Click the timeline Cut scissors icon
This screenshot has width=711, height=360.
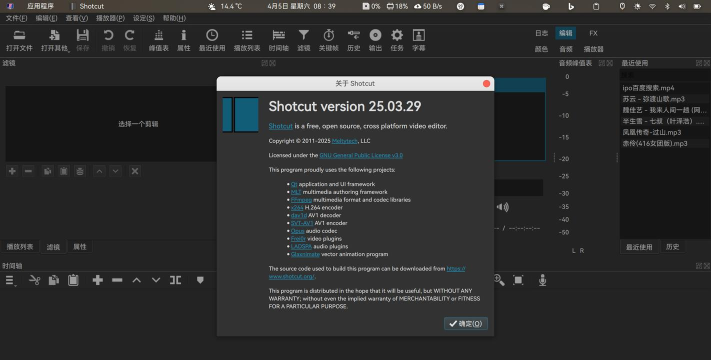click(x=34, y=280)
